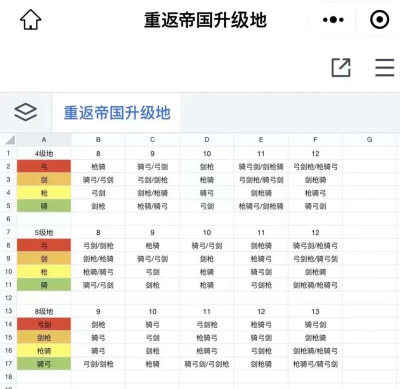This screenshot has height=389, width=400.
Task: Click the red 弓剑 cell in row 14
Action: point(44,324)
